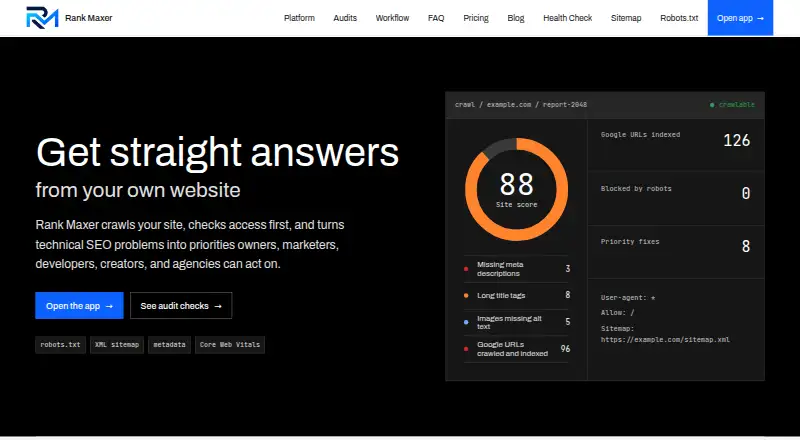
Task: Click the crawl / example.com / report-2048 path
Action: 521,105
